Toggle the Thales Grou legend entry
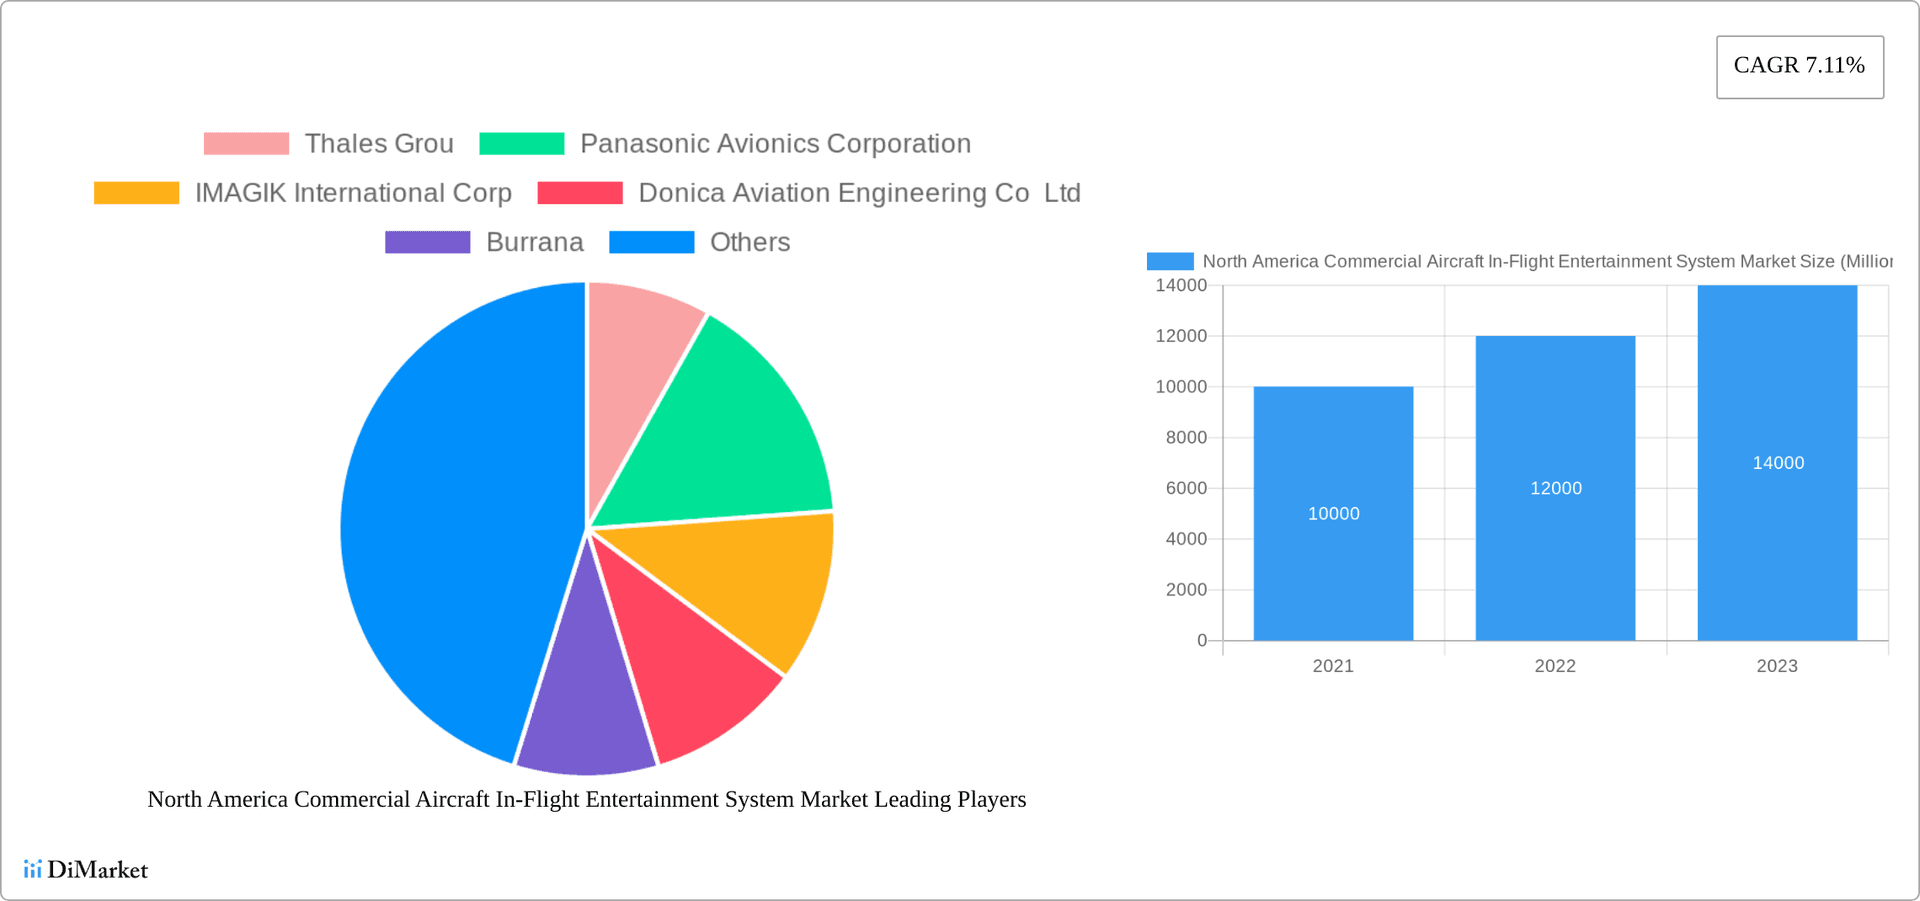This screenshot has height=901, width=1920. point(378,144)
